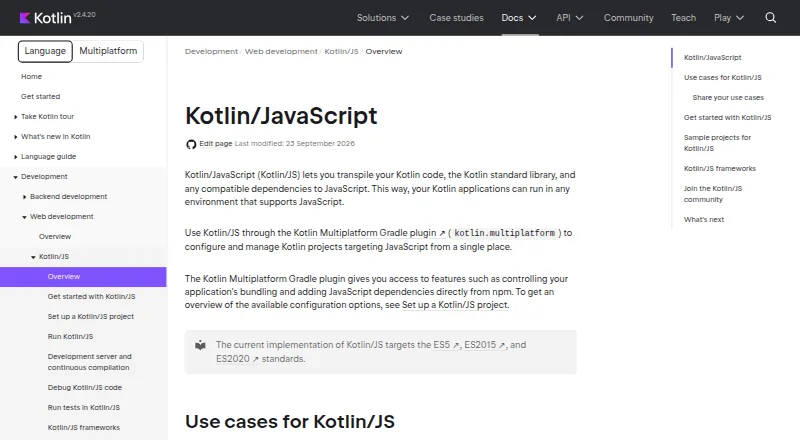Open Debug Kotlin/JS code sidebar item
Viewport: 800px width, 440px height.
pyautogui.click(x=83, y=387)
